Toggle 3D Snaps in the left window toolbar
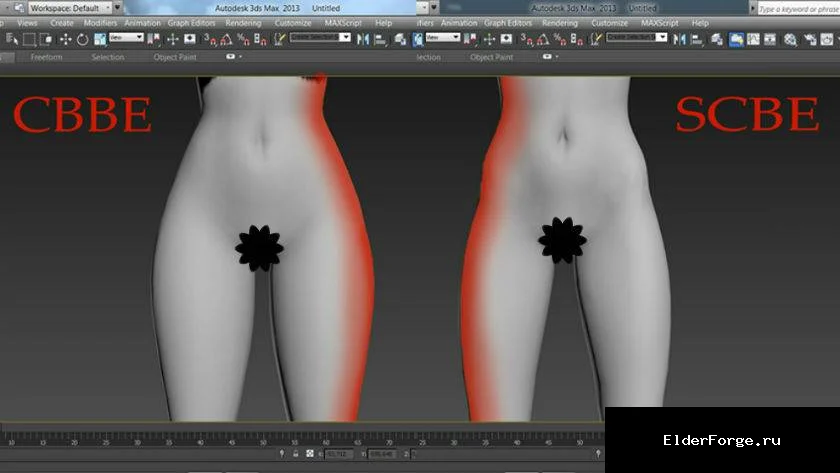 209,39
